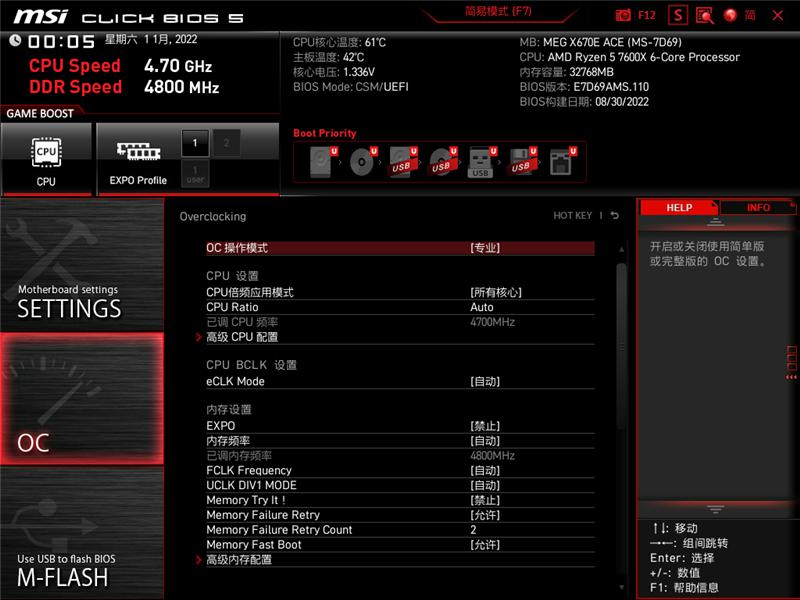800x600 pixels.
Task: Click the screenshot camera icon next to F12
Action: pos(623,15)
